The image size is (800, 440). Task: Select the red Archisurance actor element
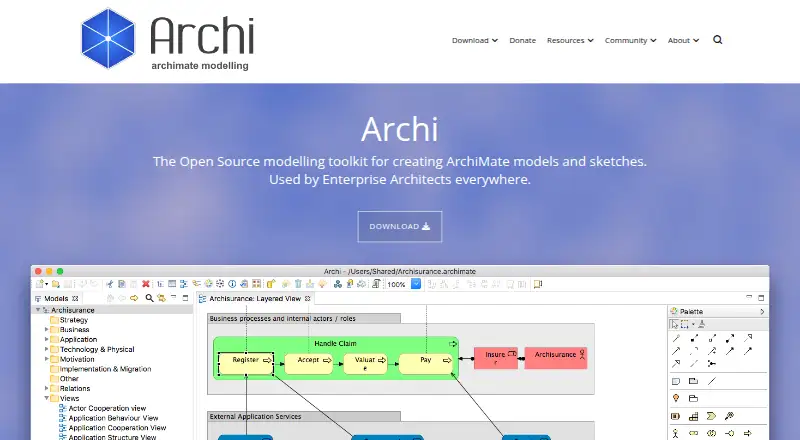point(556,358)
